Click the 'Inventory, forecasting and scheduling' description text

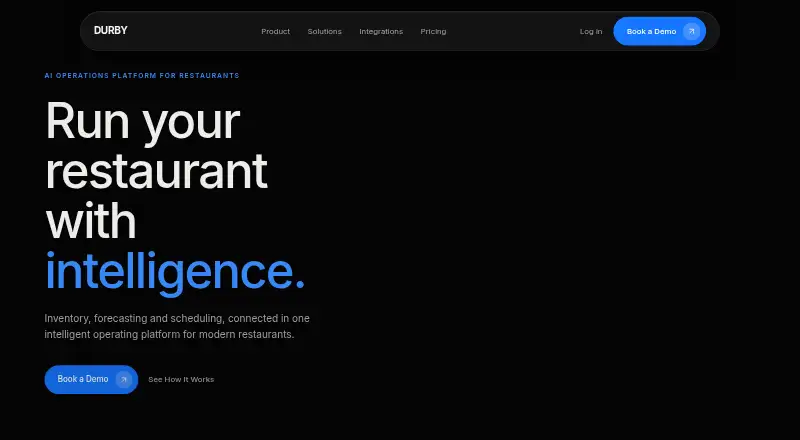click(x=177, y=326)
